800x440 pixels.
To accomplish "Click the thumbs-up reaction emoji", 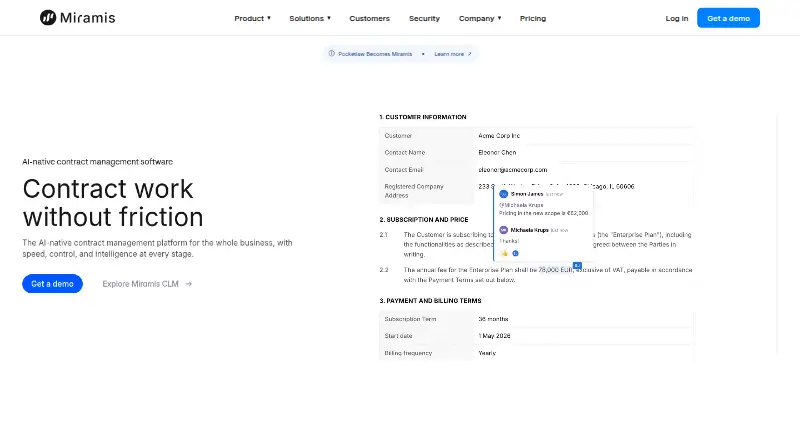I will click(505, 253).
